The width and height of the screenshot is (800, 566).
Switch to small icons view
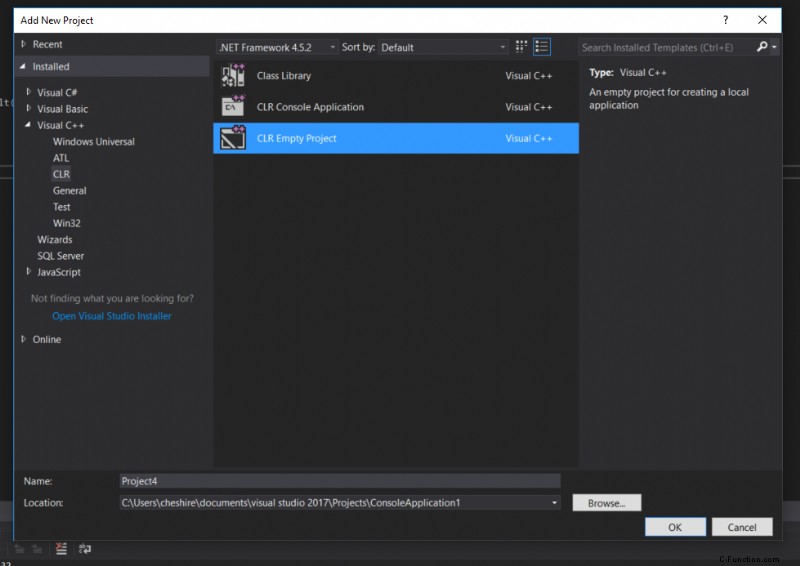point(521,47)
